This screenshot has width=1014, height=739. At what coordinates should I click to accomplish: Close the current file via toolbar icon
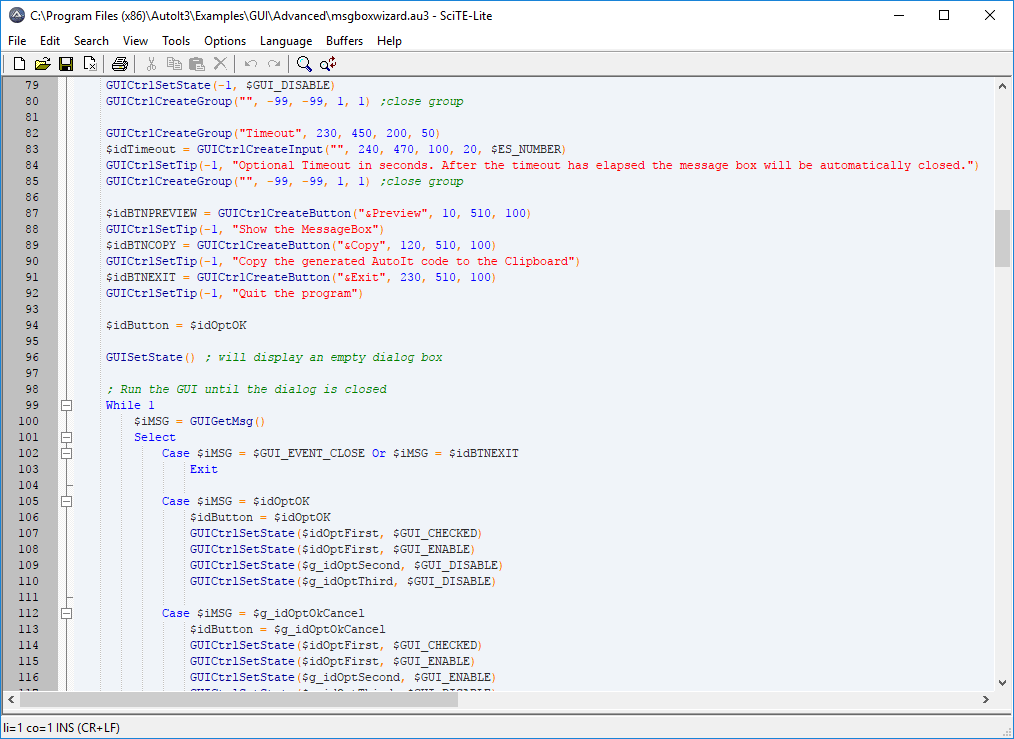[90, 63]
